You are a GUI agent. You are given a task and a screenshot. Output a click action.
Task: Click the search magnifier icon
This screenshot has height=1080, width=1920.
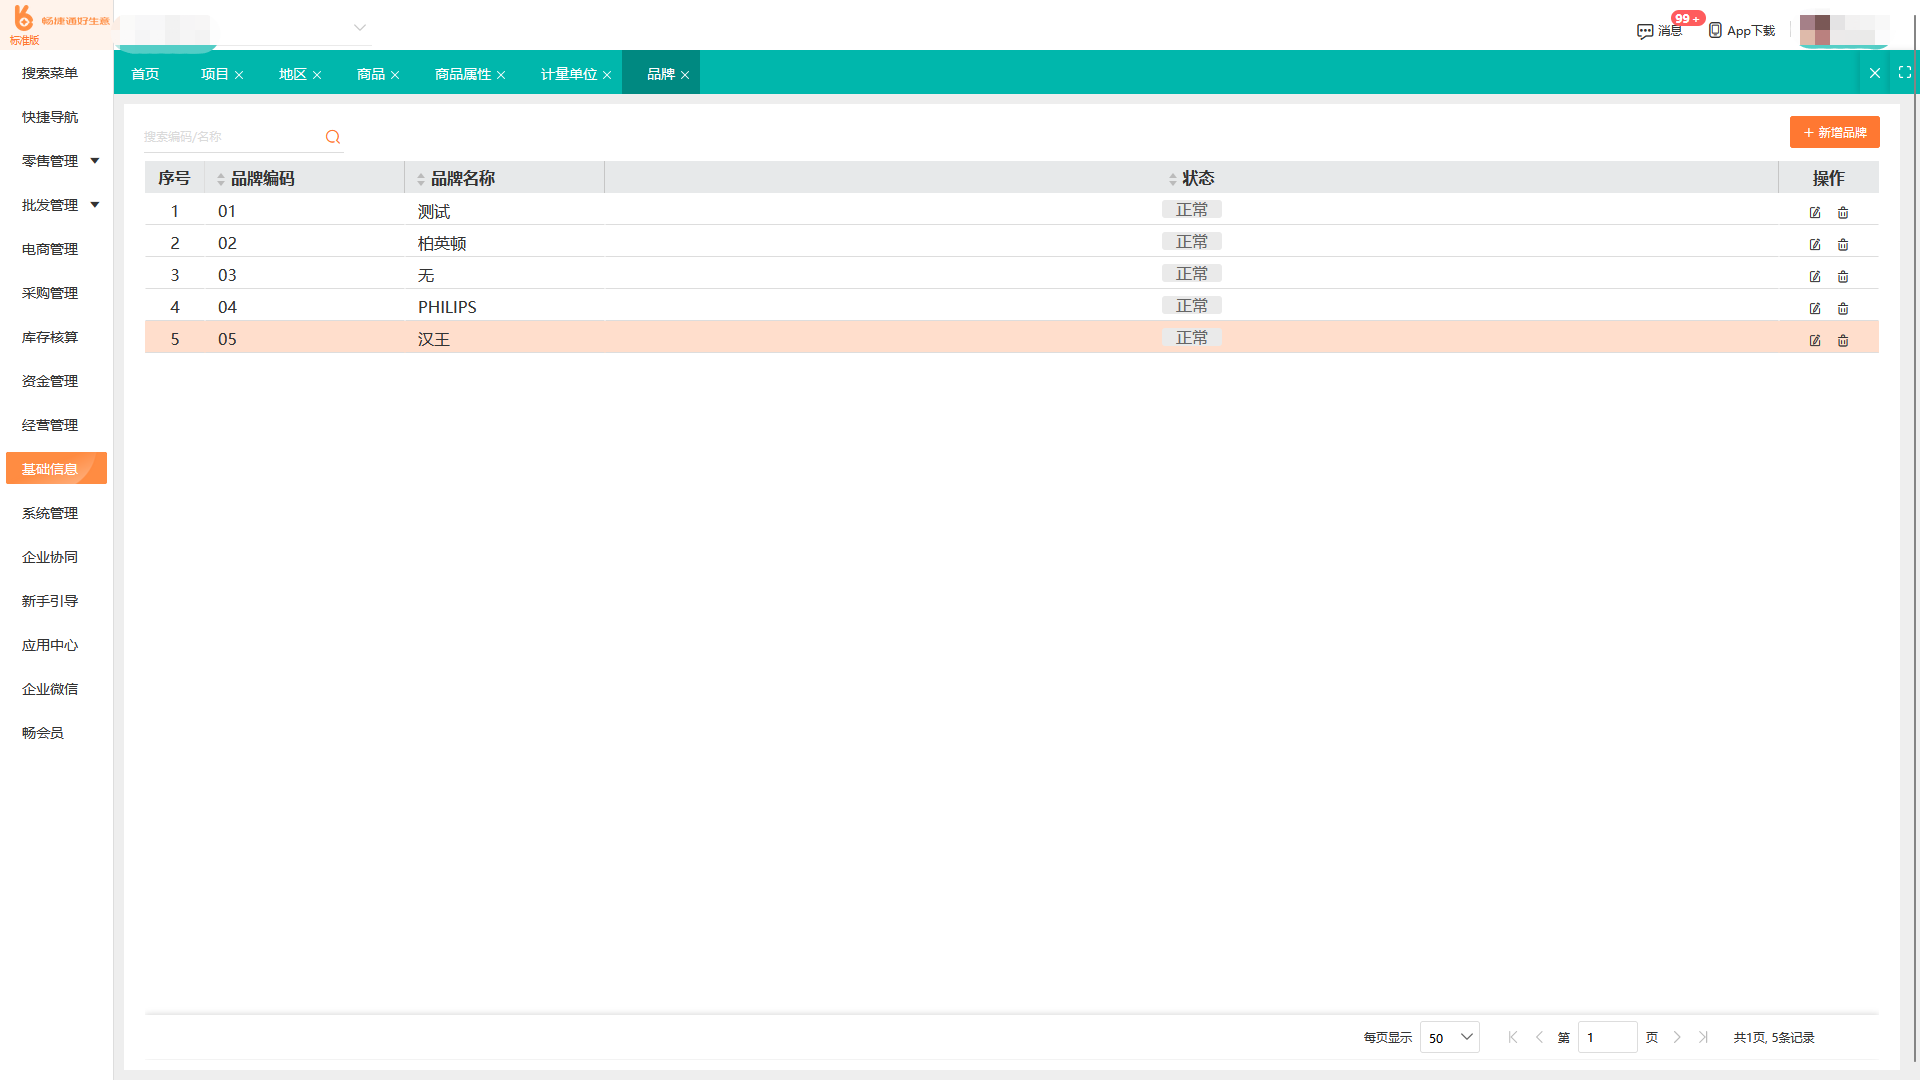click(x=334, y=136)
